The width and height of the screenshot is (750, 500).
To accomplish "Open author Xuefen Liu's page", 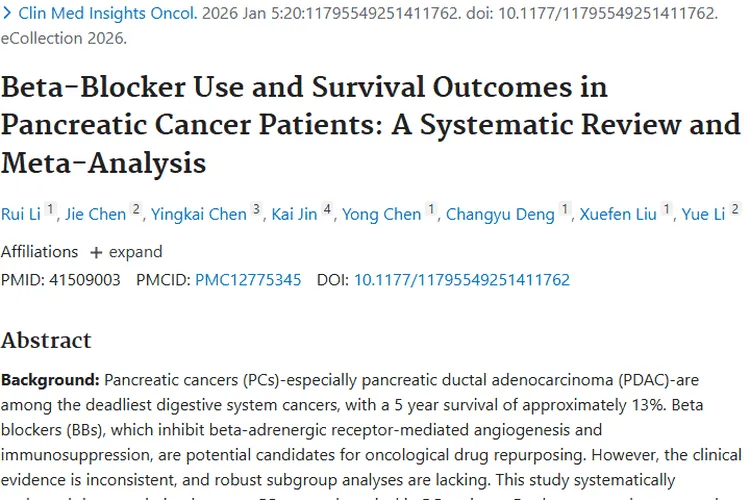I will pyautogui.click(x=618, y=214).
